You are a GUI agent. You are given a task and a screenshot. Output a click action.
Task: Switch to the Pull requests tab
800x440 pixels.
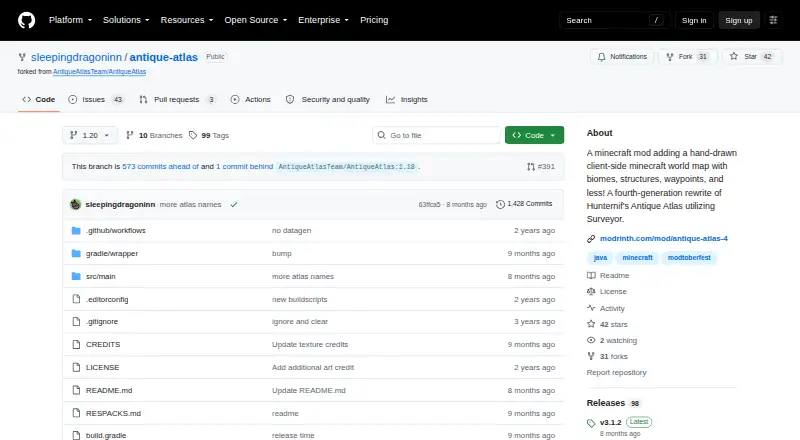point(178,100)
